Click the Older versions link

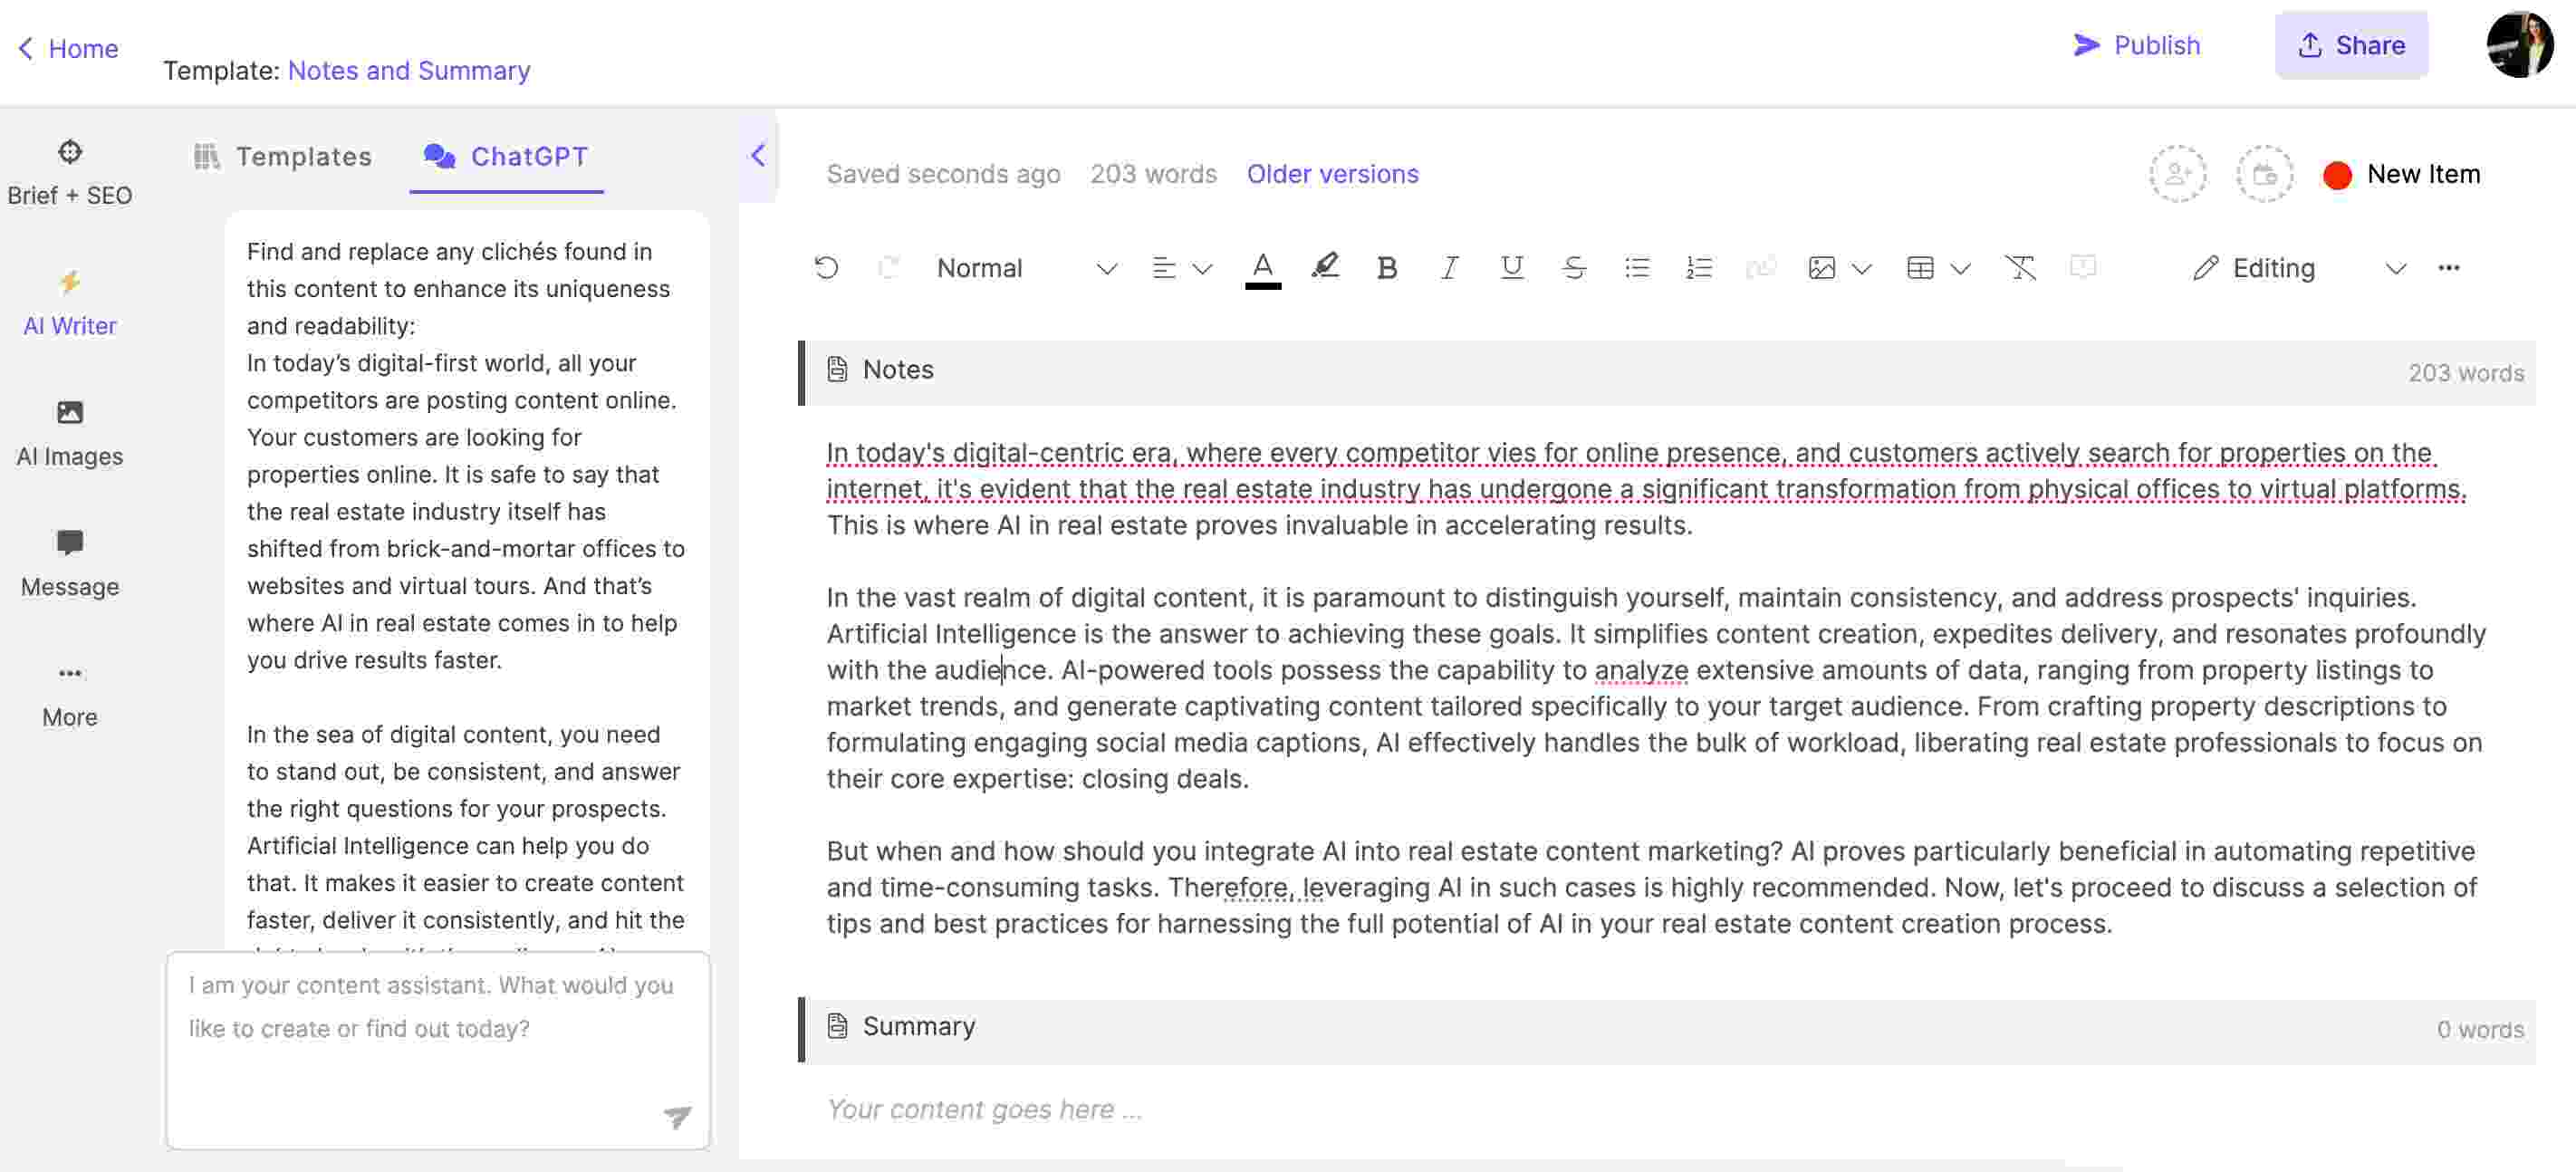(x=1332, y=171)
